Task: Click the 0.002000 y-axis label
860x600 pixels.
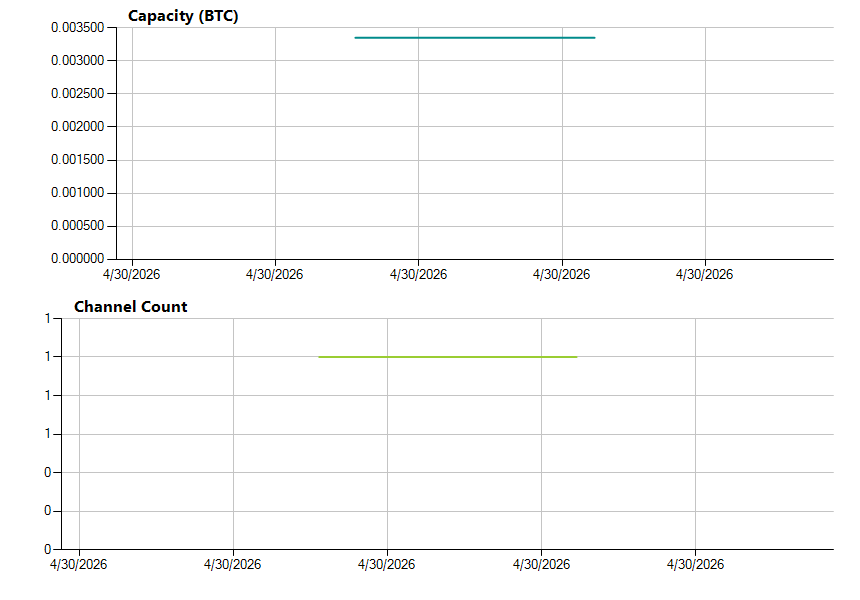Action: tap(77, 126)
